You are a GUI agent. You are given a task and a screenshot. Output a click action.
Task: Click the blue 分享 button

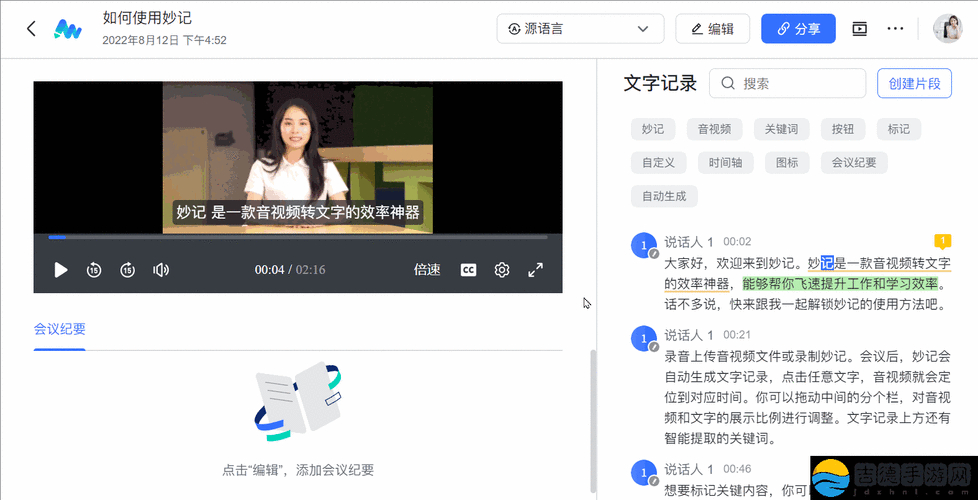point(798,29)
